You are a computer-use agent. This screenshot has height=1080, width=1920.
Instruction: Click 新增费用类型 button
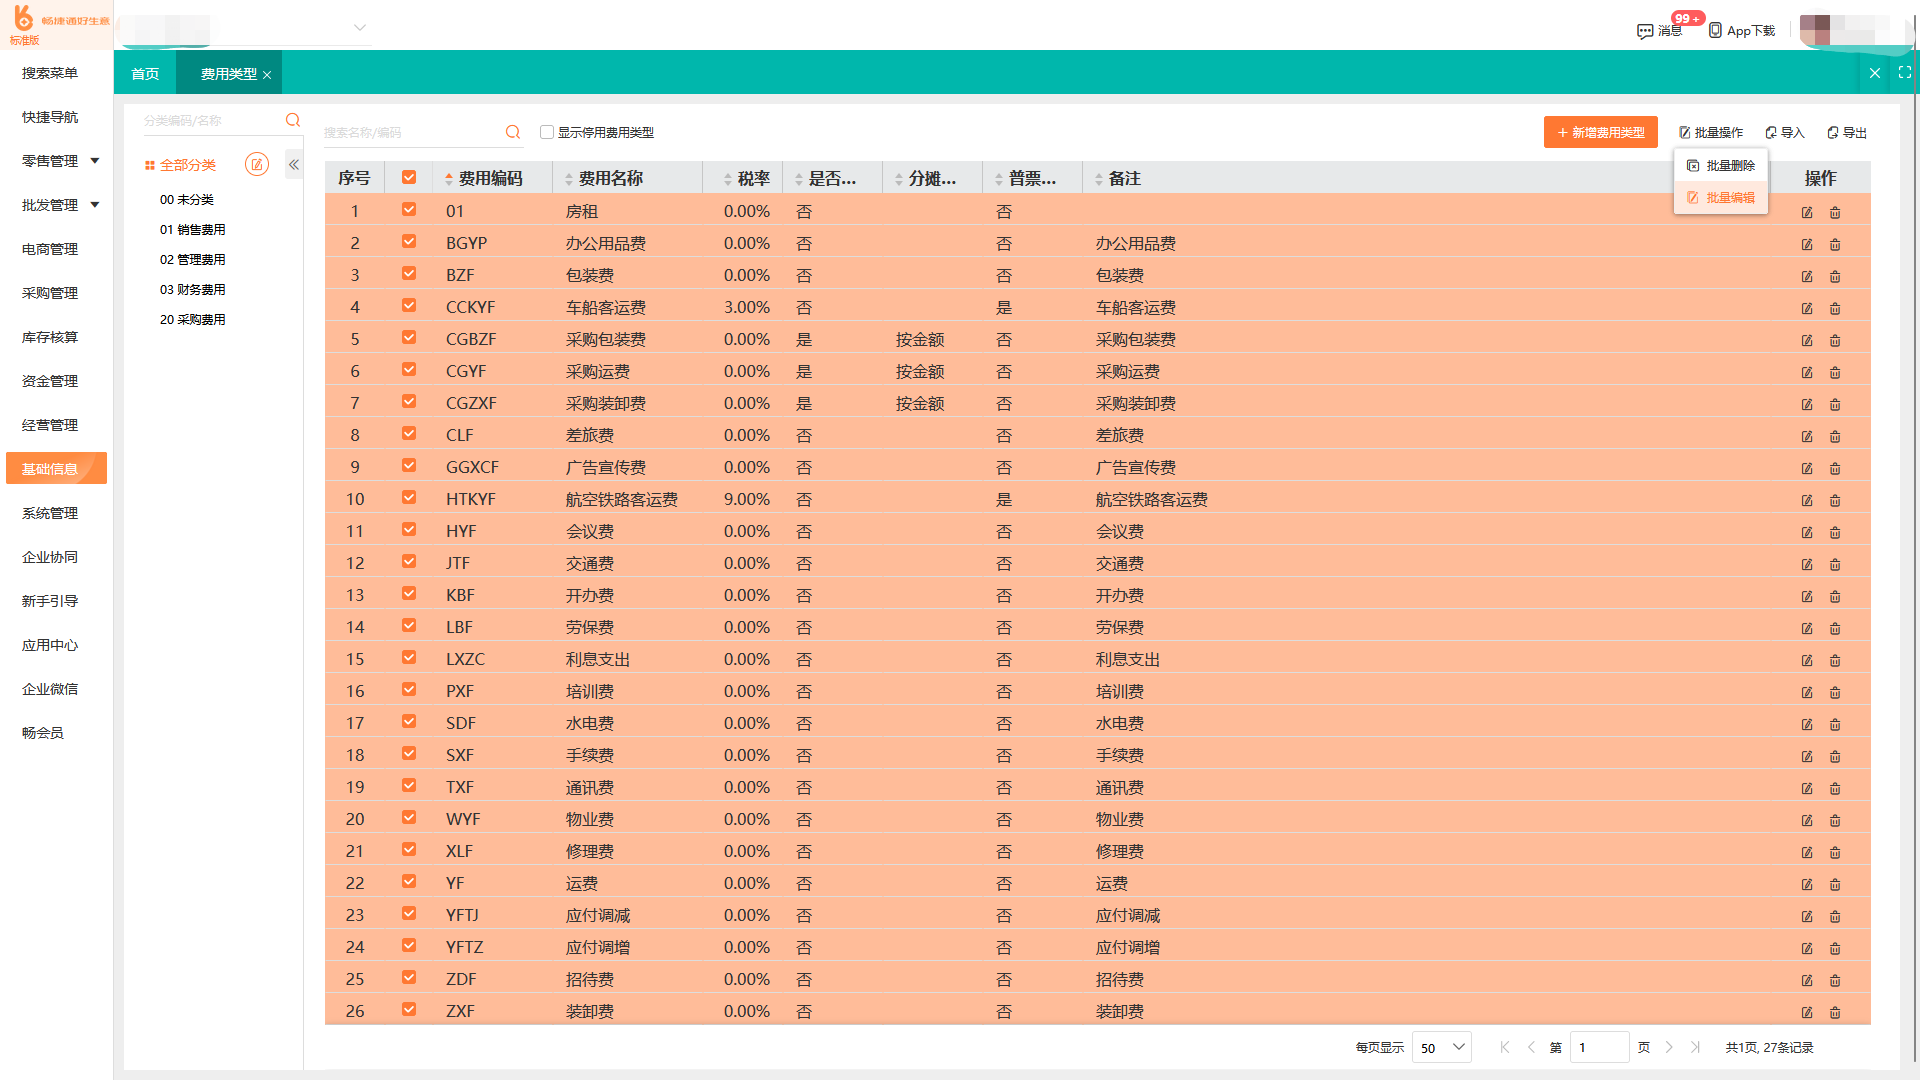click(1598, 131)
